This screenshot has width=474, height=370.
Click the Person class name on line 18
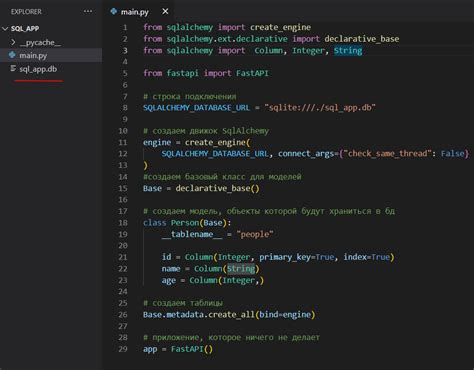point(185,223)
